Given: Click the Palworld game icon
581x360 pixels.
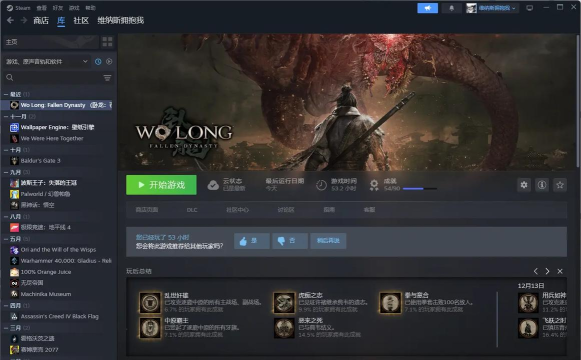Looking at the screenshot, I should point(14,194).
